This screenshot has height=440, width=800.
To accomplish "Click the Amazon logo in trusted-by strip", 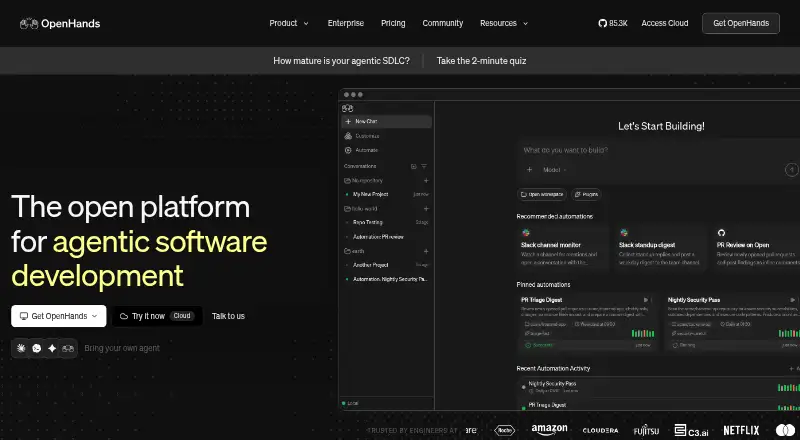I will click(549, 430).
